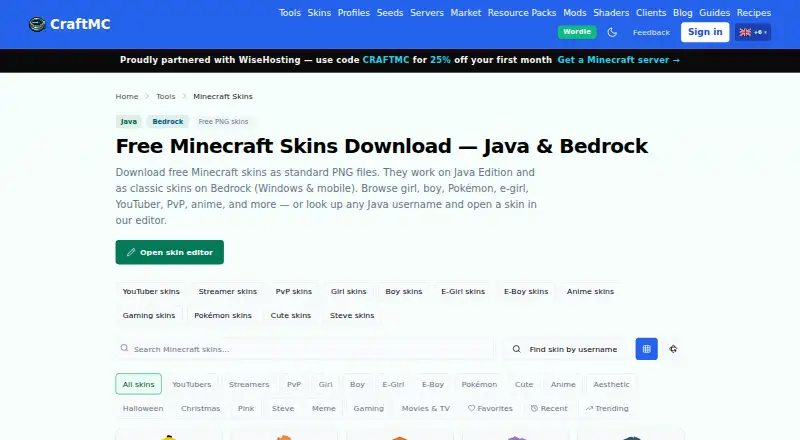
Task: Open Pokémon skins link
Action: click(x=223, y=315)
